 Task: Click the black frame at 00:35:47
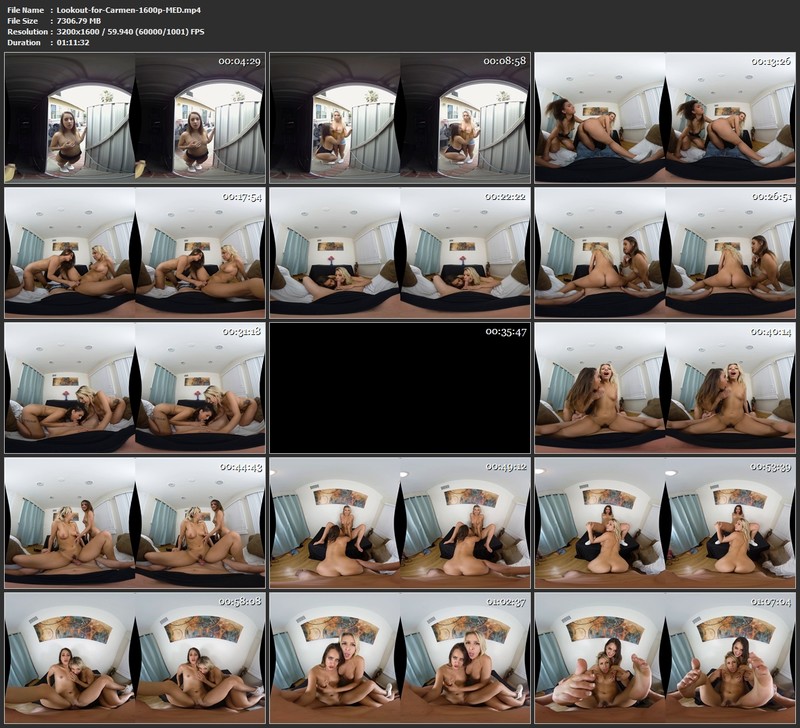[400, 387]
